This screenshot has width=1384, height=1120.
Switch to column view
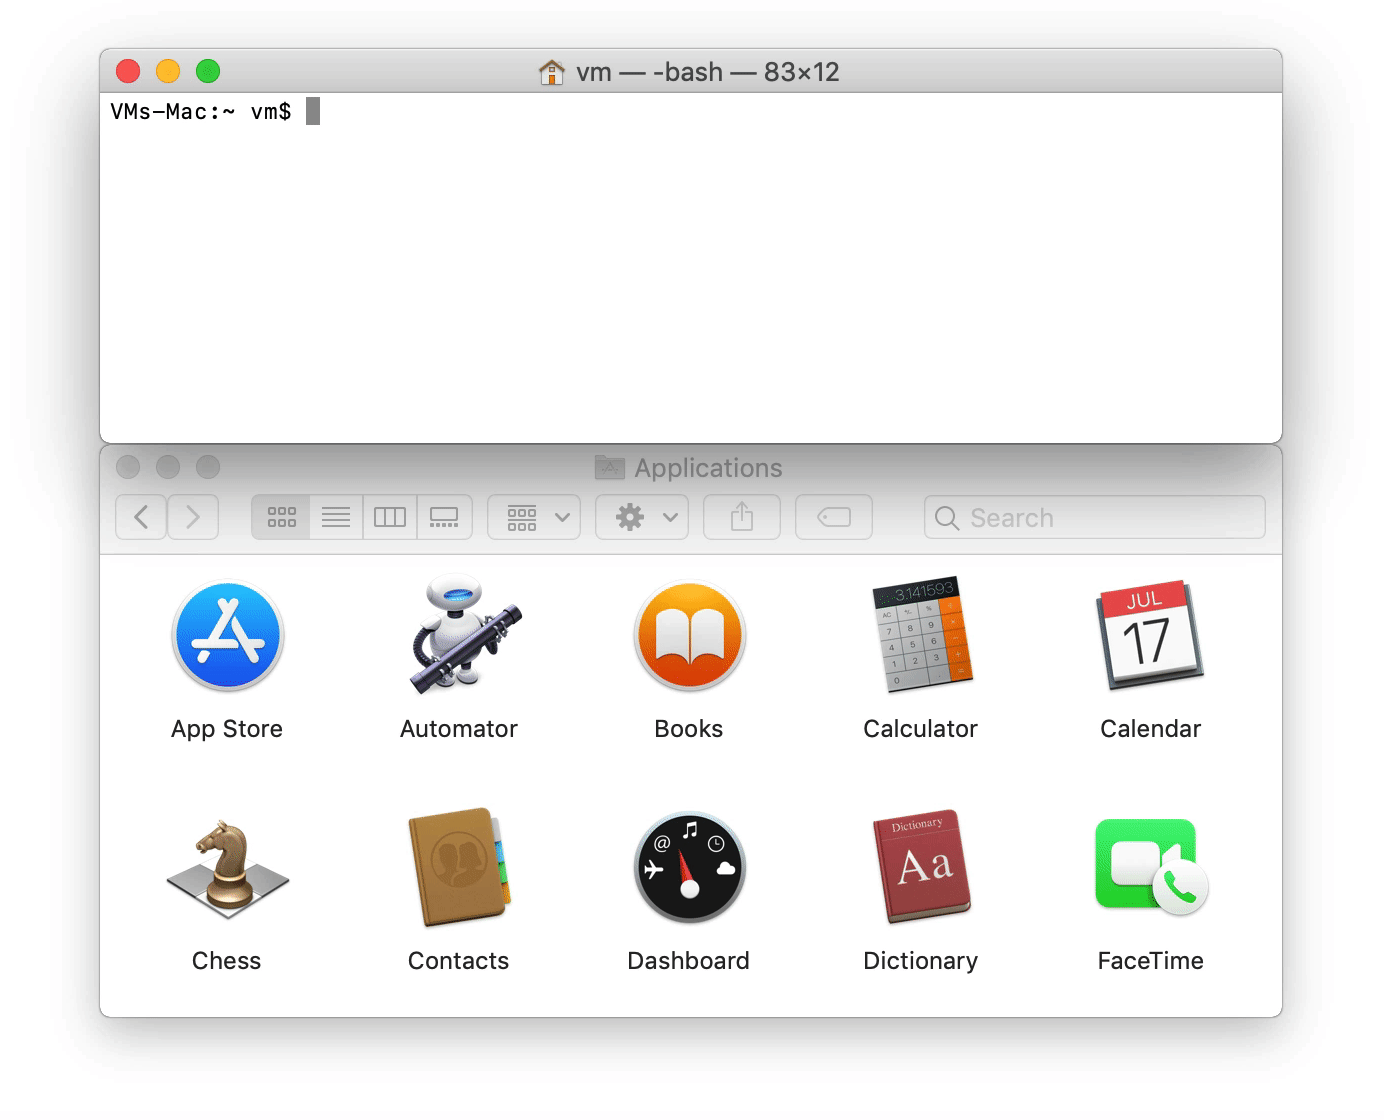click(x=390, y=517)
